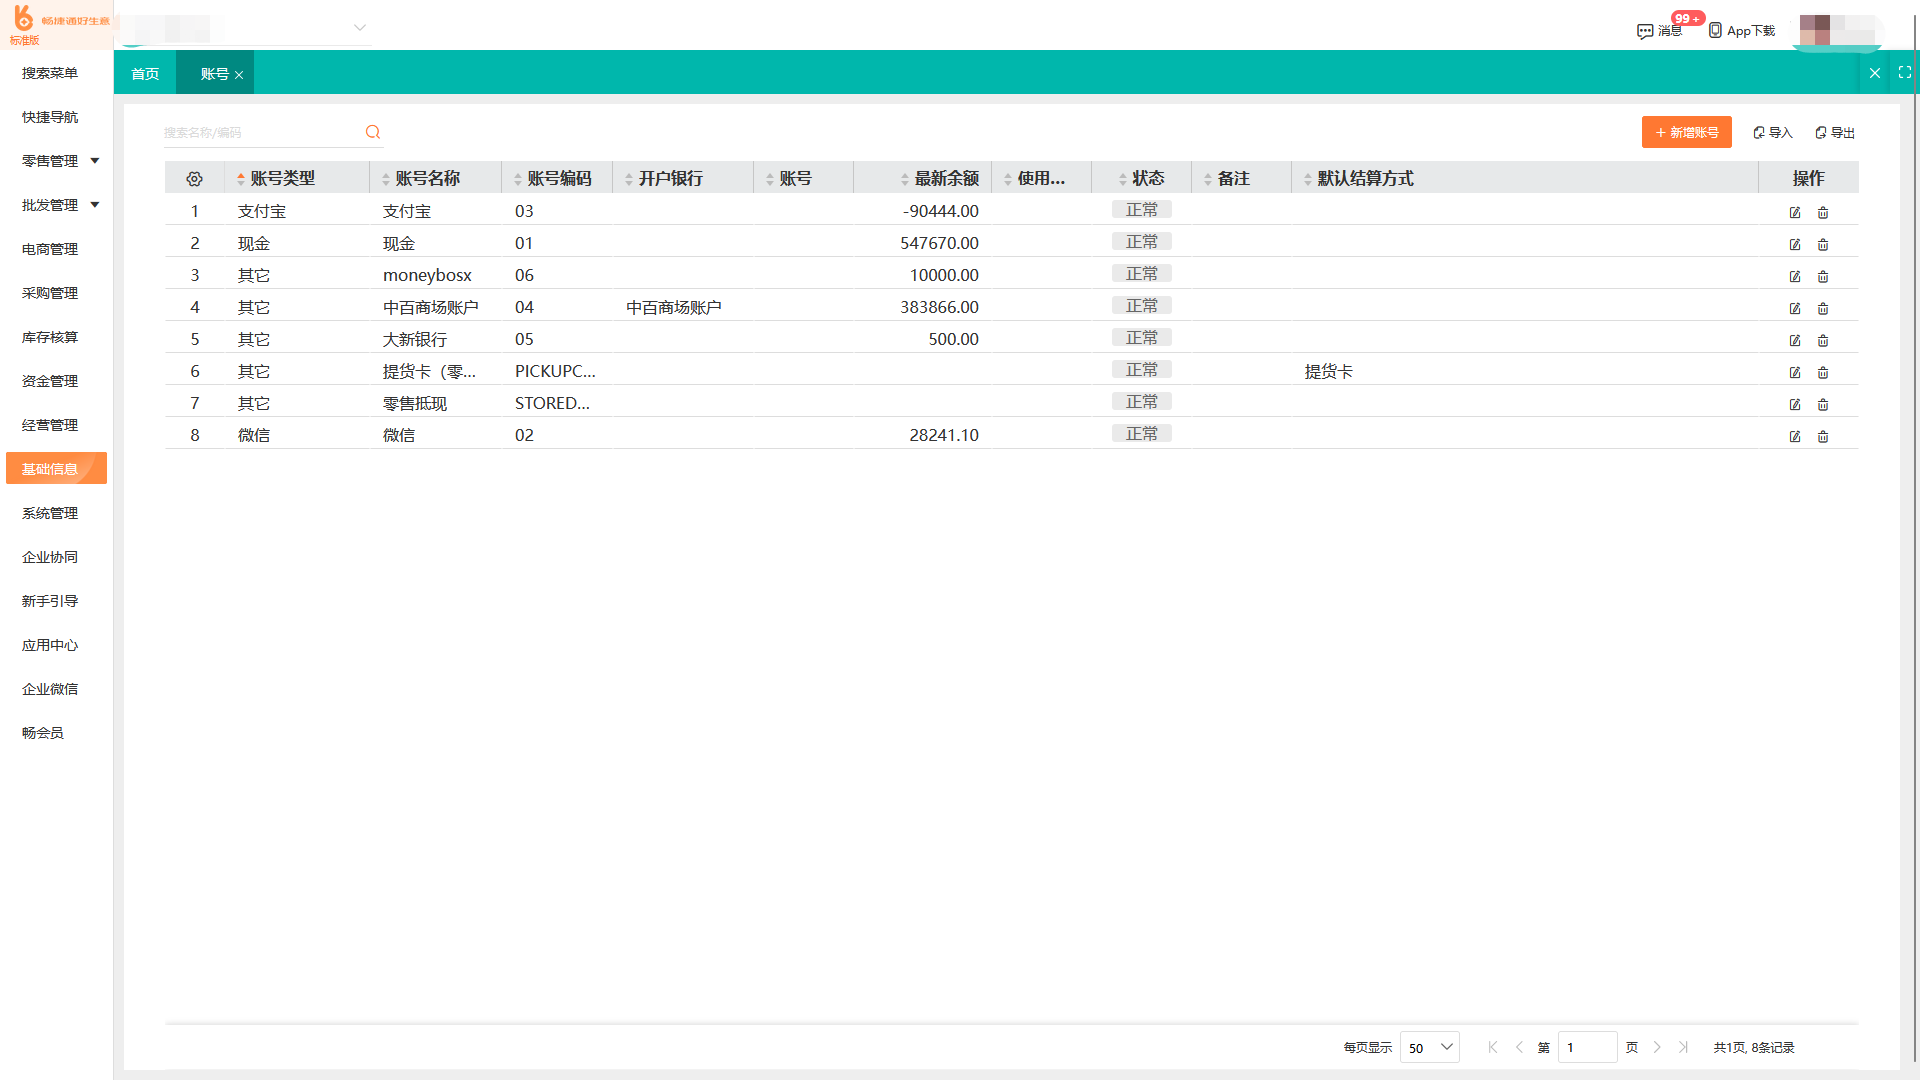
Task: Navigate to next page using arrow button
Action: [x=1659, y=1047]
